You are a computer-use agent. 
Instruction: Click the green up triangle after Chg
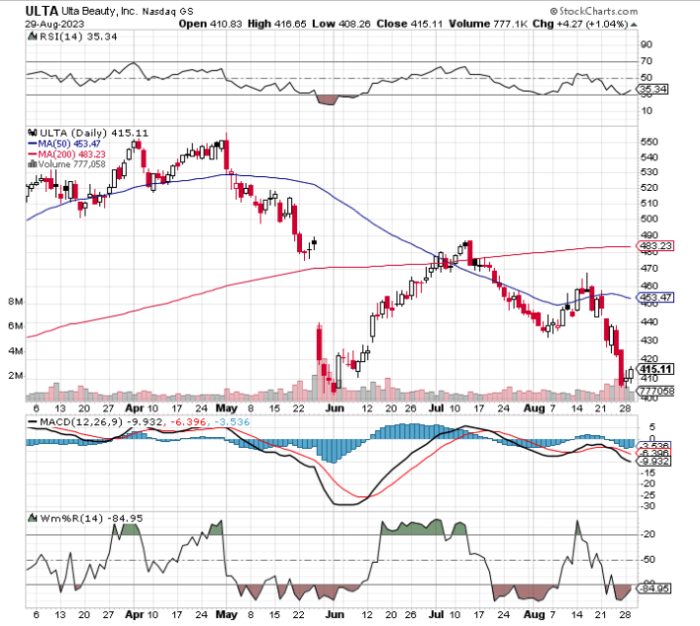[634, 24]
